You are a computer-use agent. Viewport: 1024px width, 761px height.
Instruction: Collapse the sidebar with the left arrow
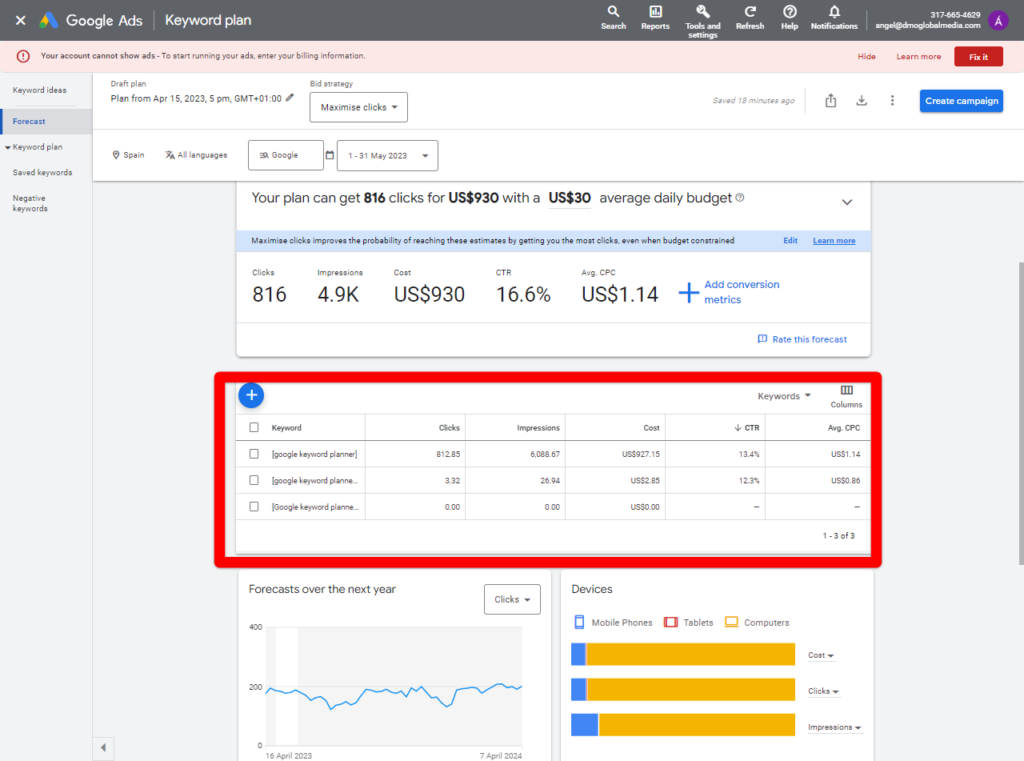[104, 747]
